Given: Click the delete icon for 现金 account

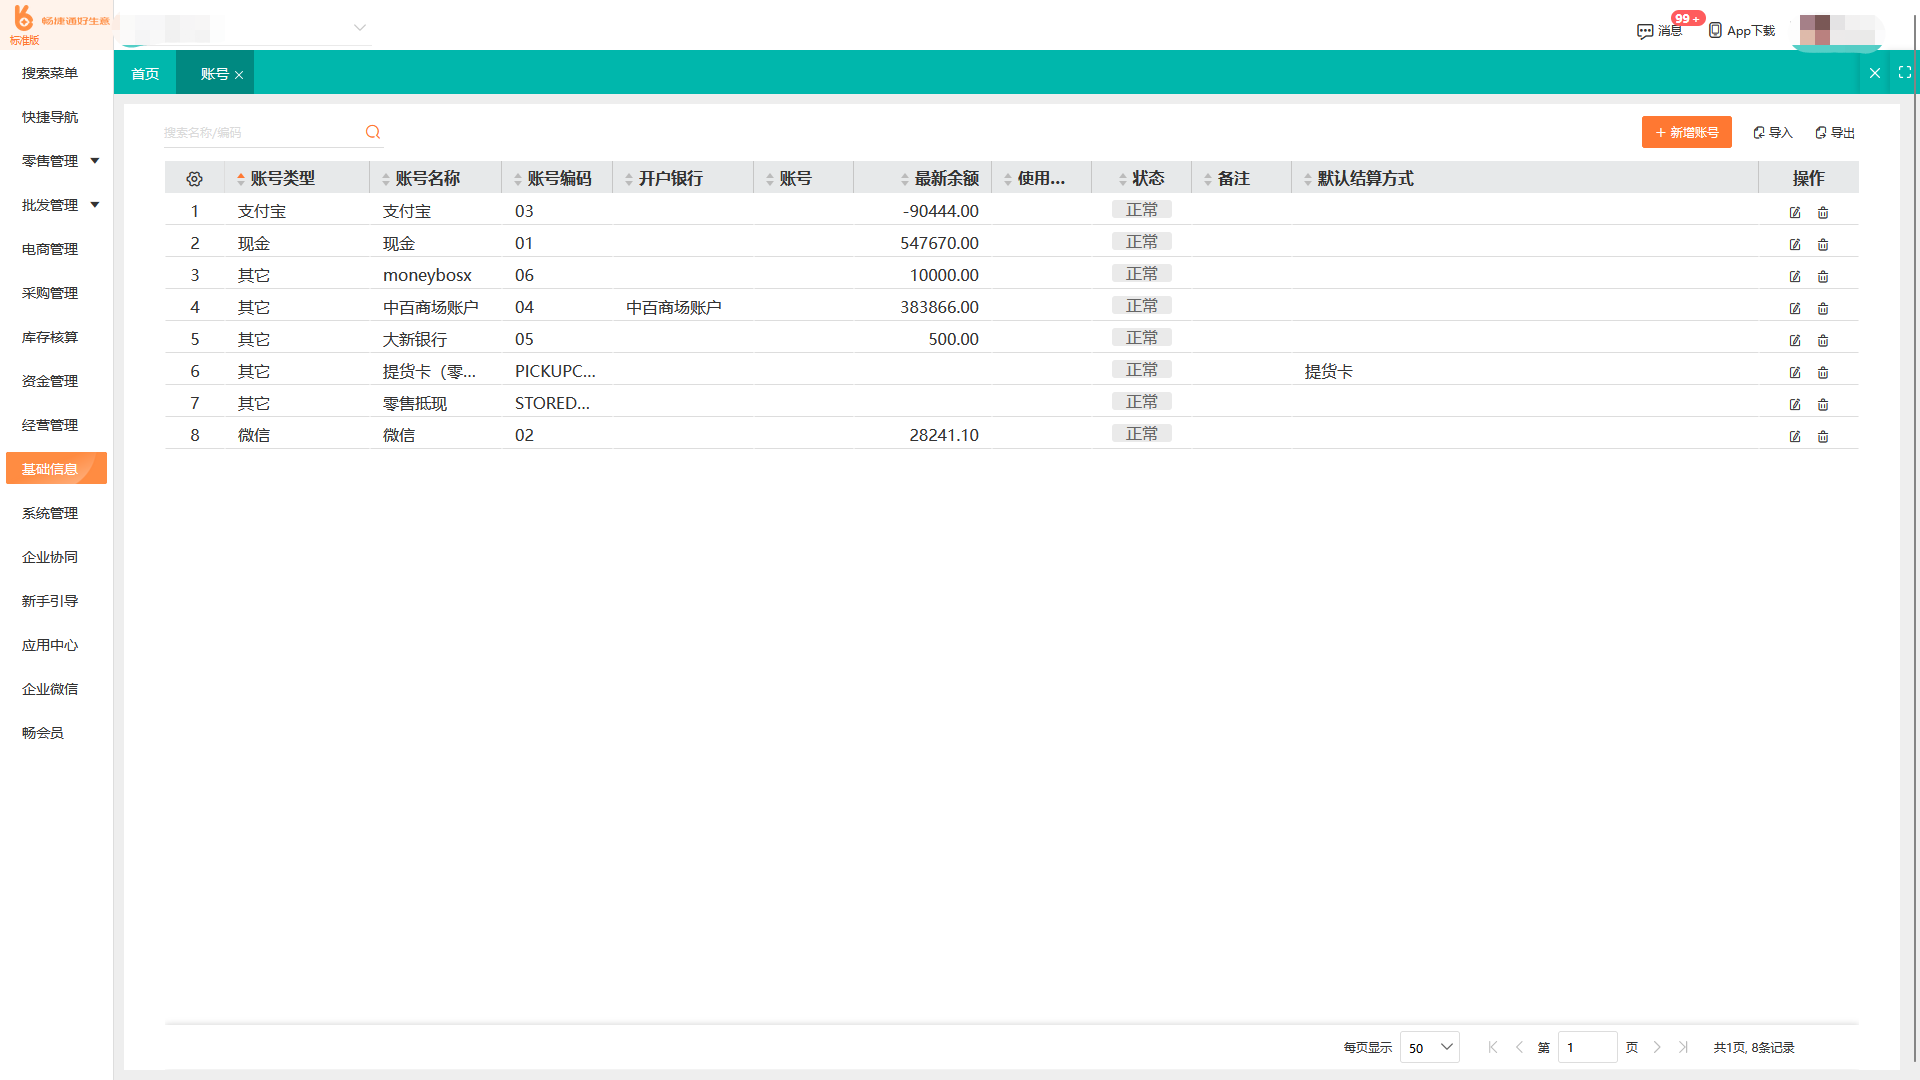Looking at the screenshot, I should (x=1822, y=243).
